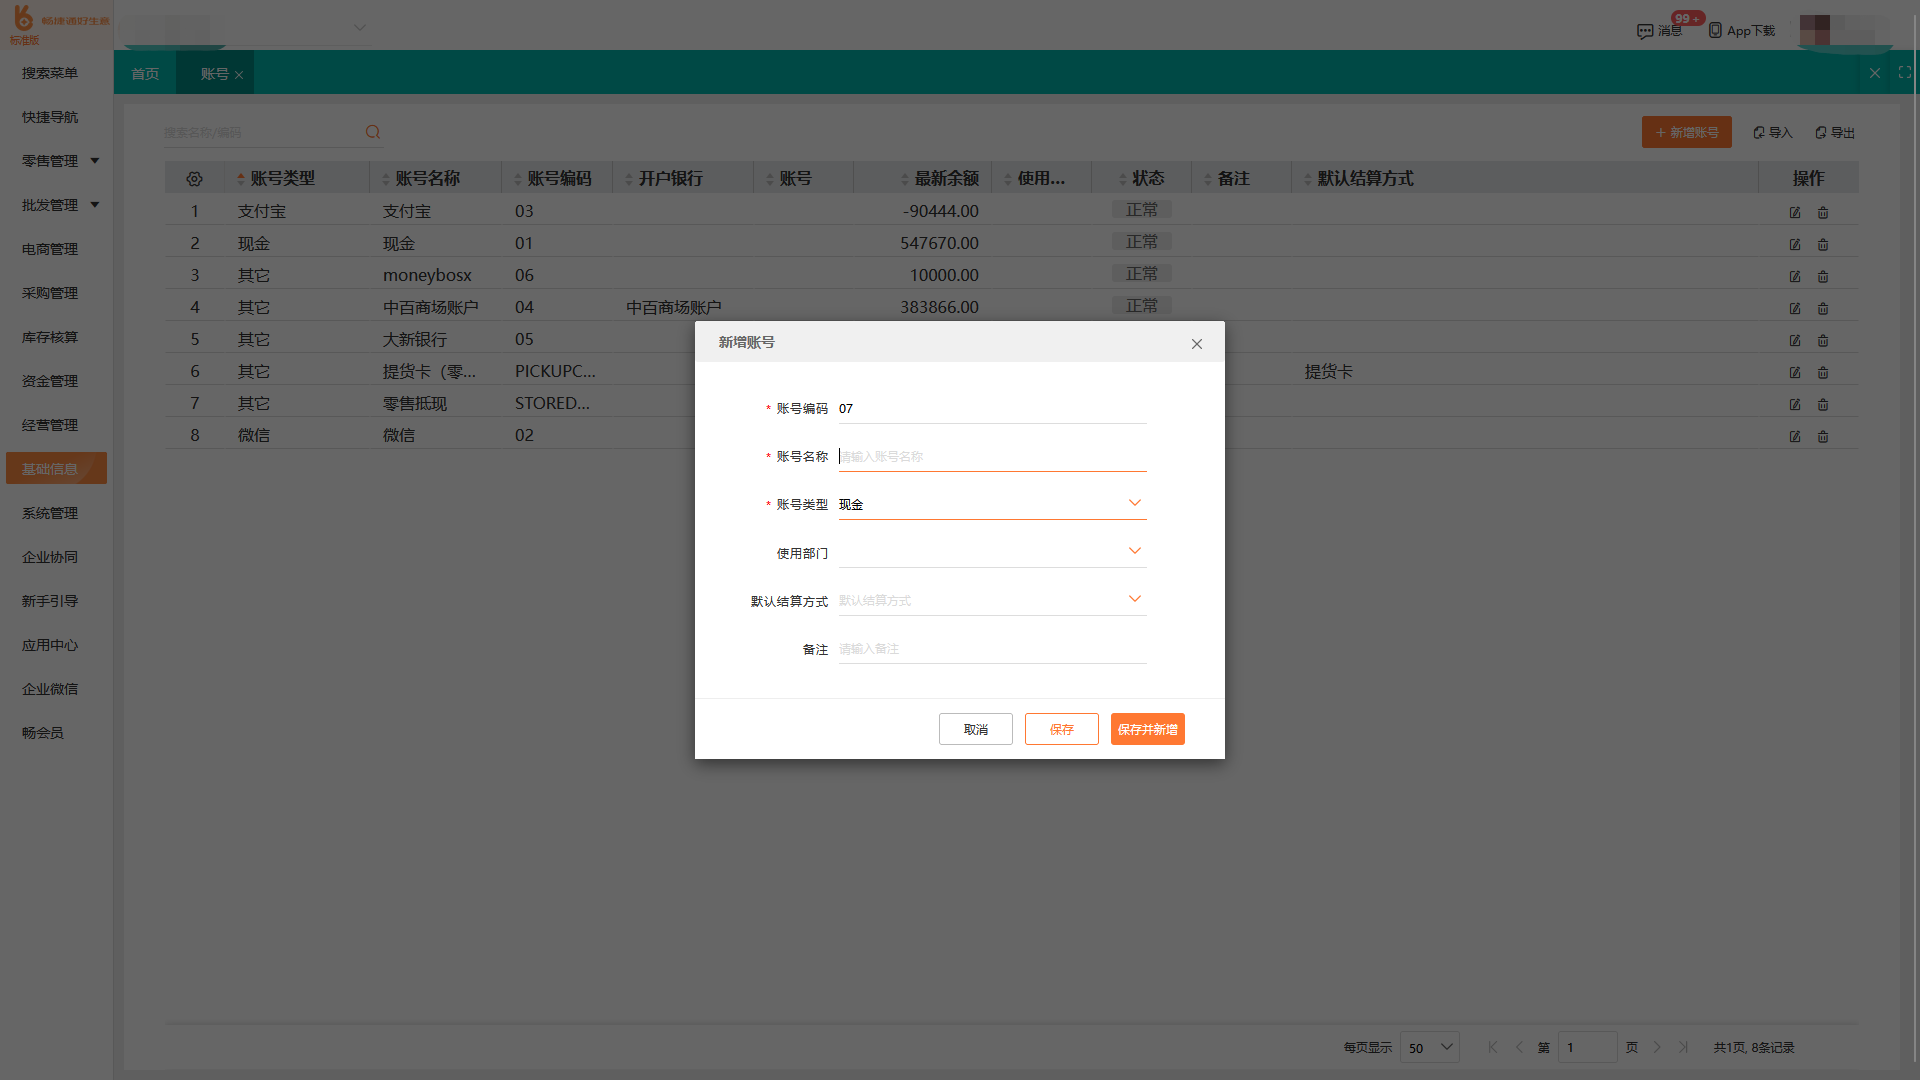Click the delete icon for moneybosx account
Image resolution: width=1920 pixels, height=1080 pixels.
(1824, 276)
